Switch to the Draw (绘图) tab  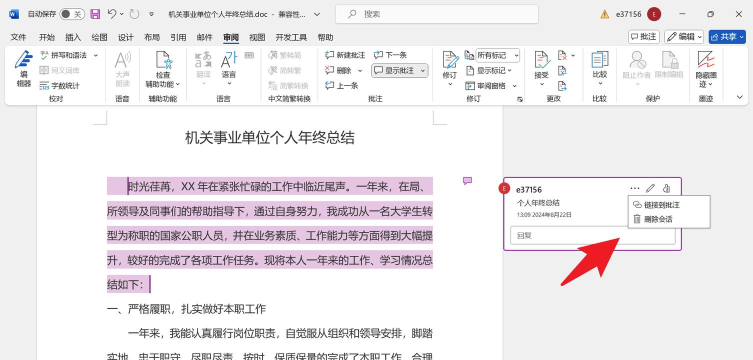pos(99,37)
